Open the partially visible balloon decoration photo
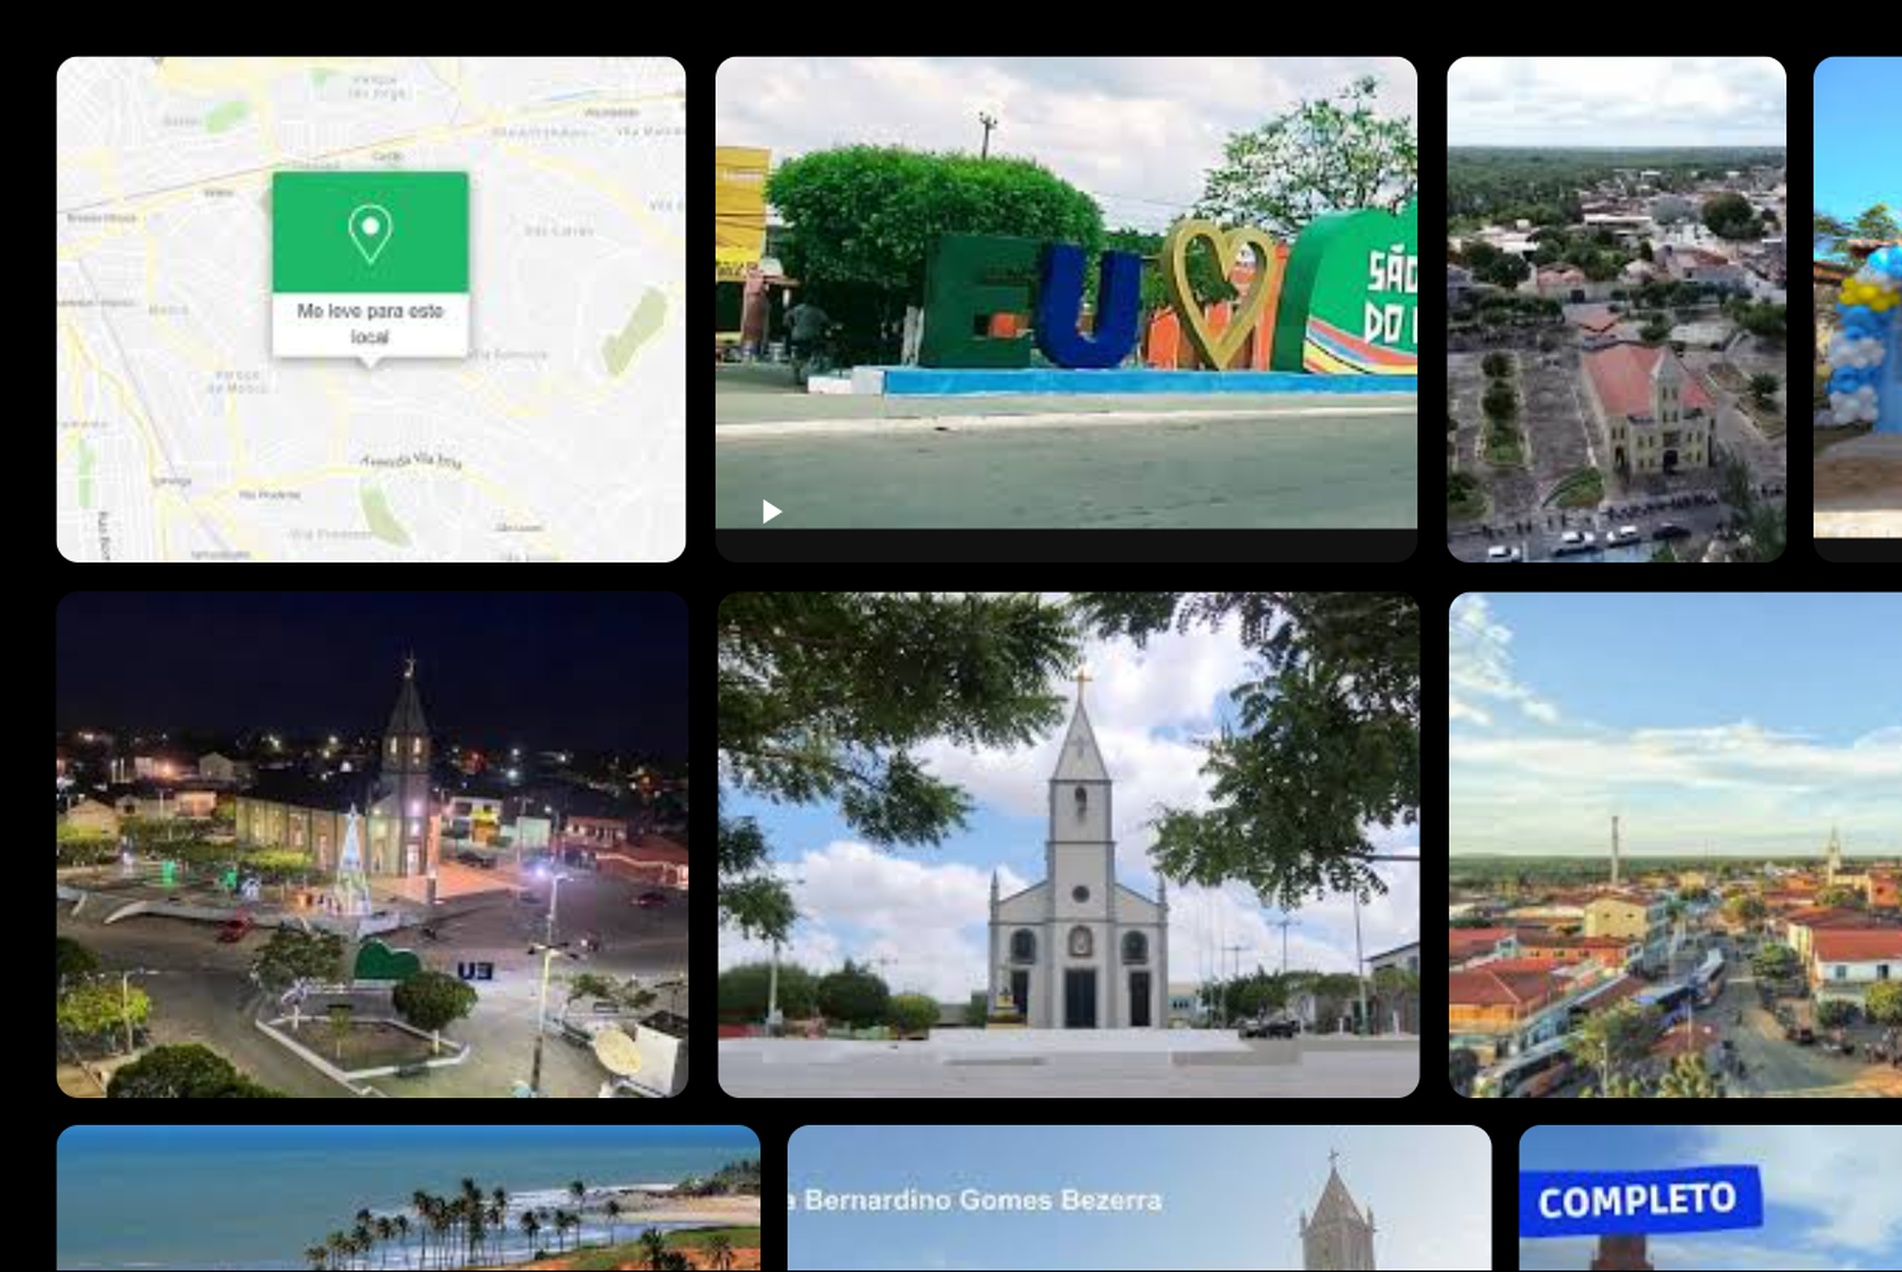This screenshot has height=1272, width=1902. coord(1858,300)
